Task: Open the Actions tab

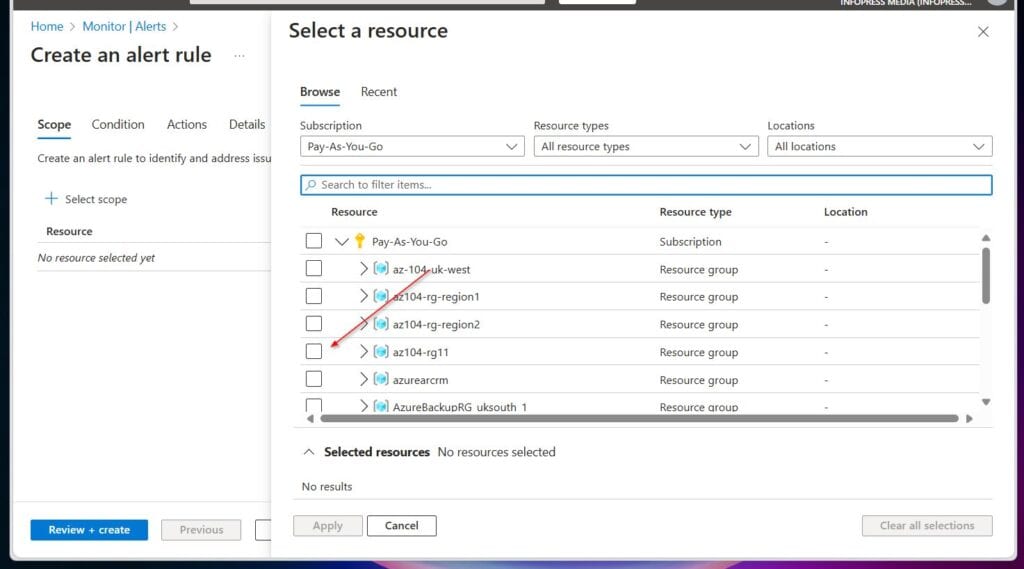Action: point(187,124)
